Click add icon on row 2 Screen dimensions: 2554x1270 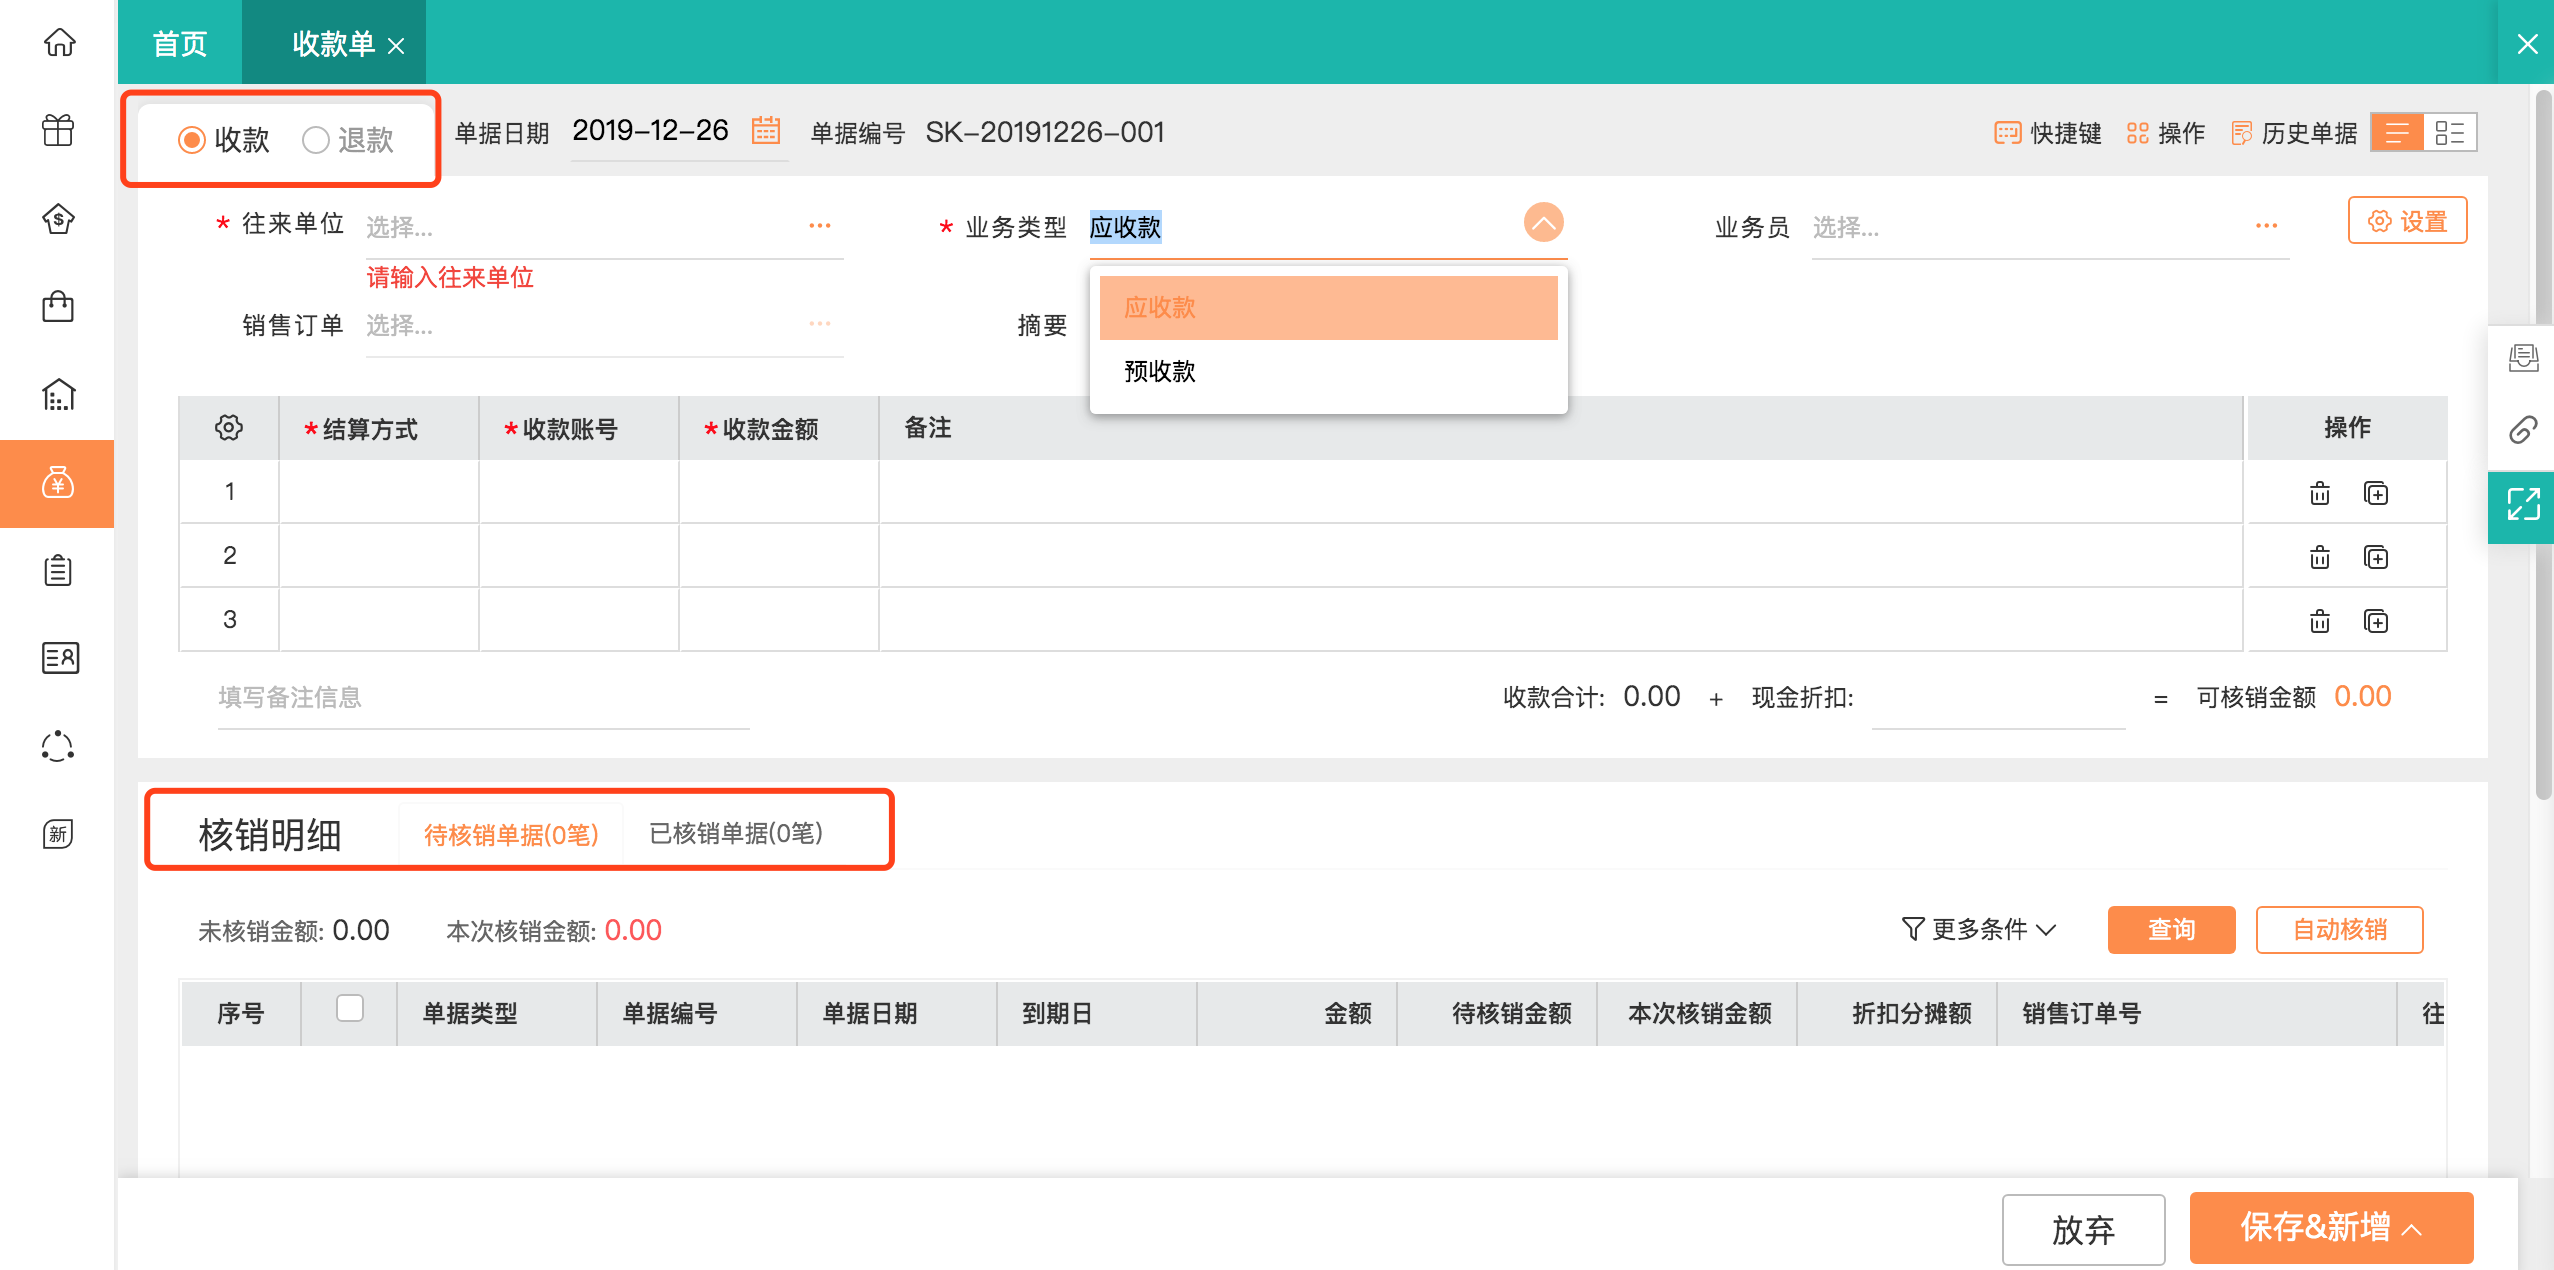pos(2378,554)
